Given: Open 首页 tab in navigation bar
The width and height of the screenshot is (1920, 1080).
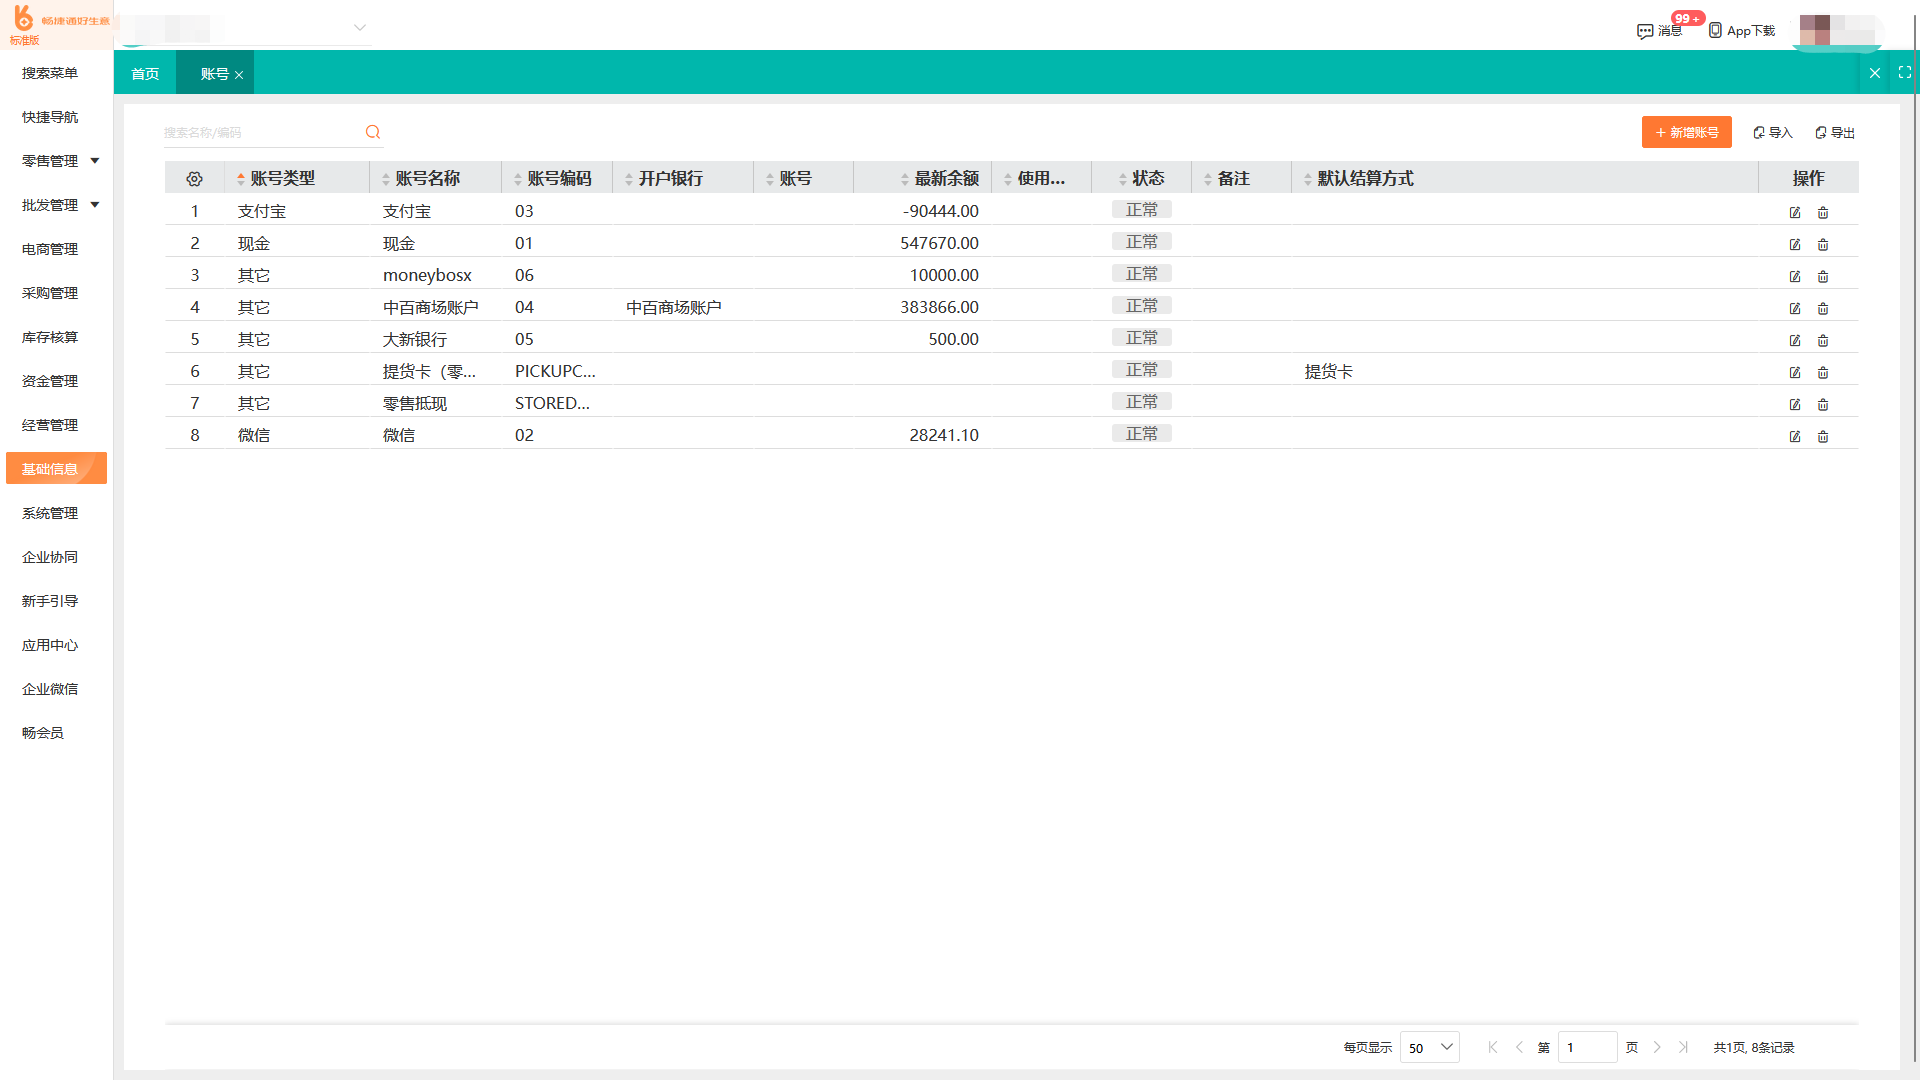Looking at the screenshot, I should (x=145, y=73).
